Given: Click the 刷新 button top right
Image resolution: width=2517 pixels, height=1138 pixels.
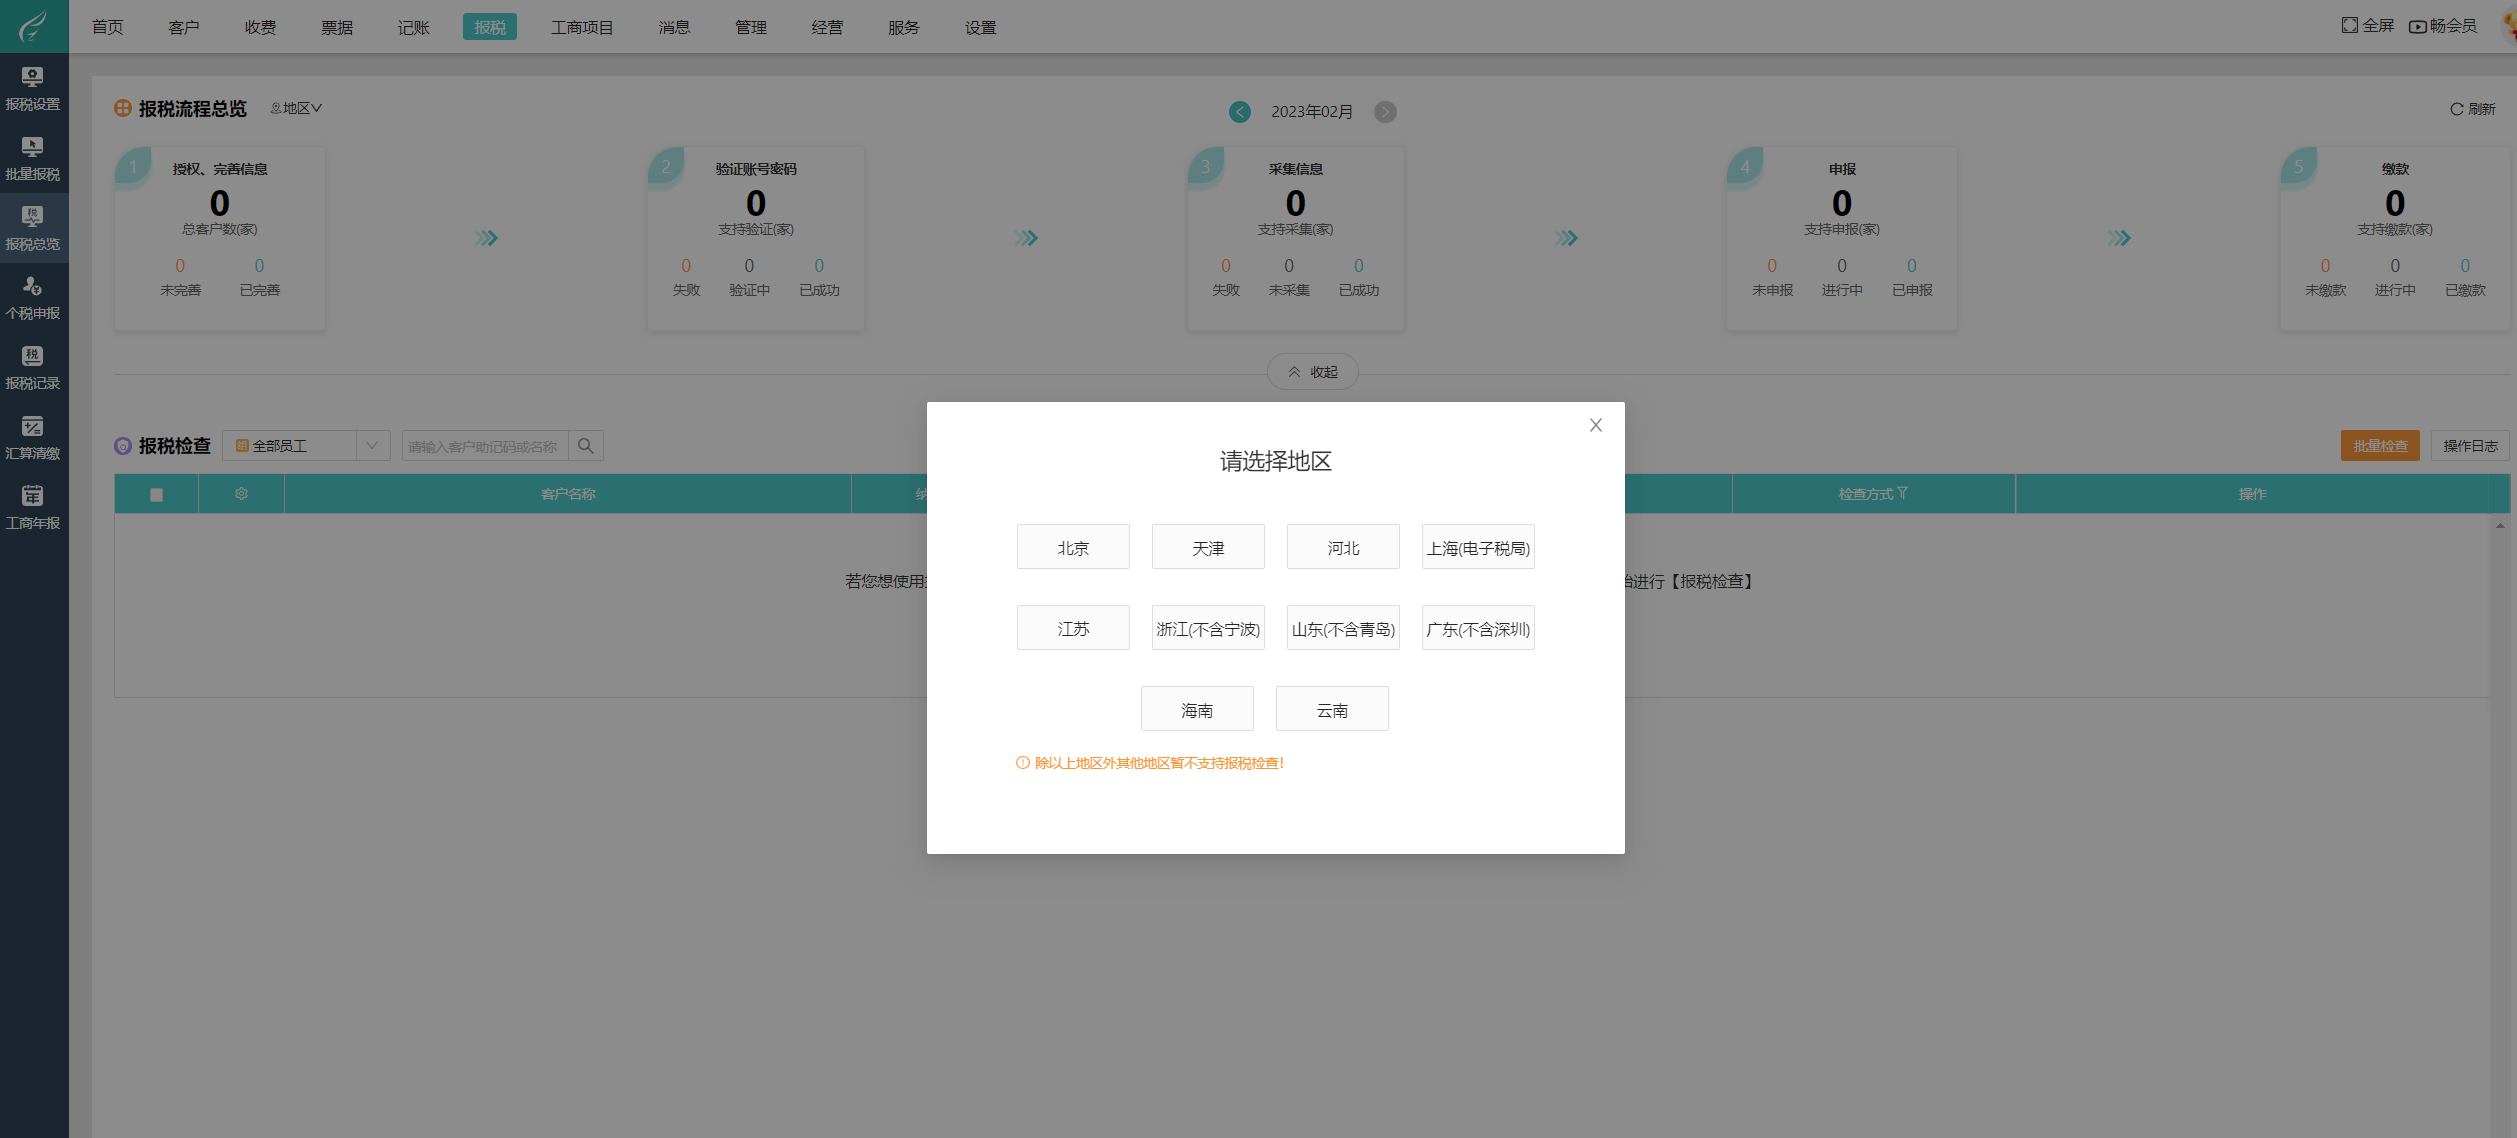Looking at the screenshot, I should click(x=2475, y=109).
